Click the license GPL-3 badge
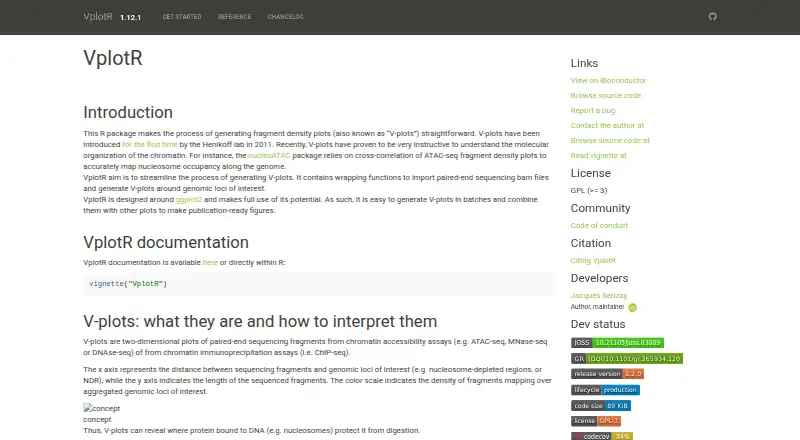Screen dimensions: 800x440 [x=595, y=421]
